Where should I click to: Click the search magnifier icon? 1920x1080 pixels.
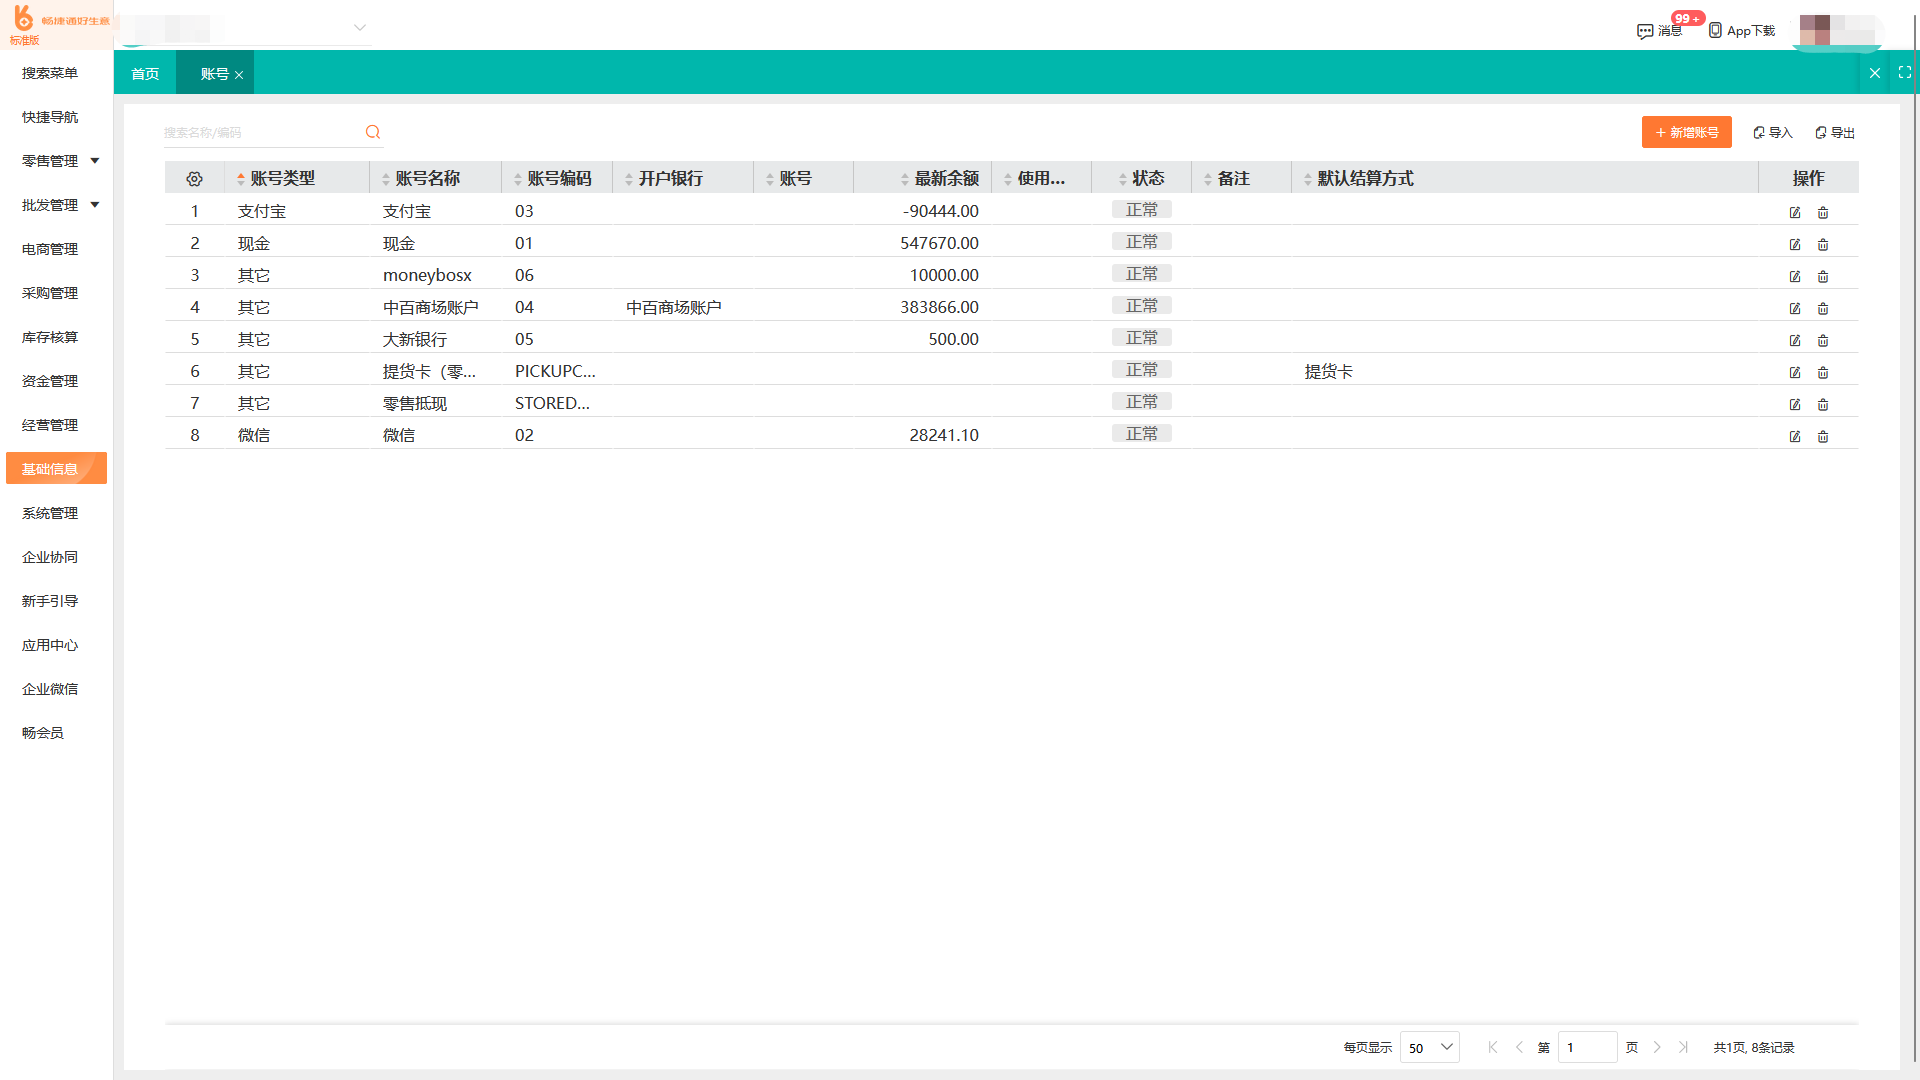(373, 132)
